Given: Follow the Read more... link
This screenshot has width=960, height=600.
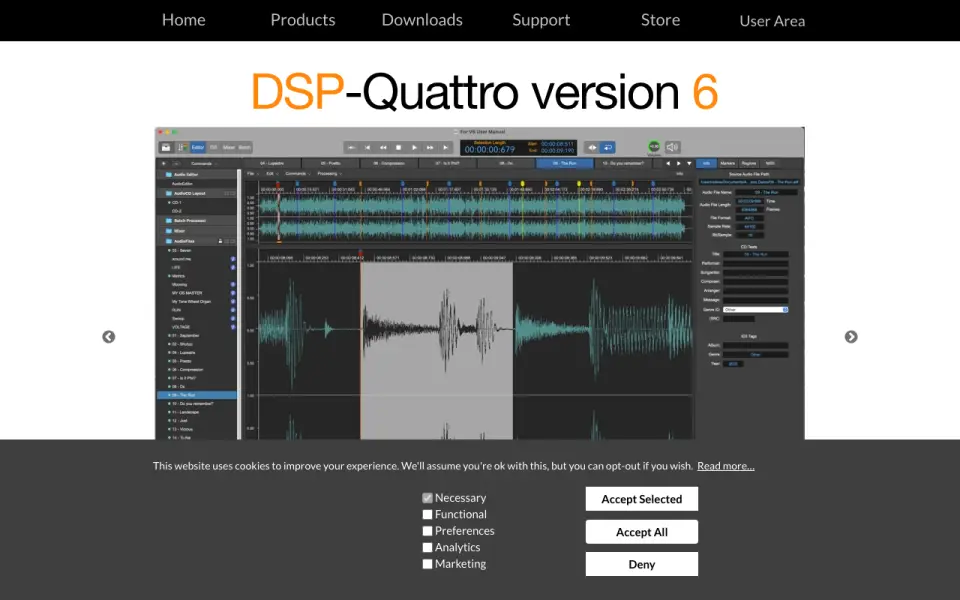Looking at the screenshot, I should point(726,466).
